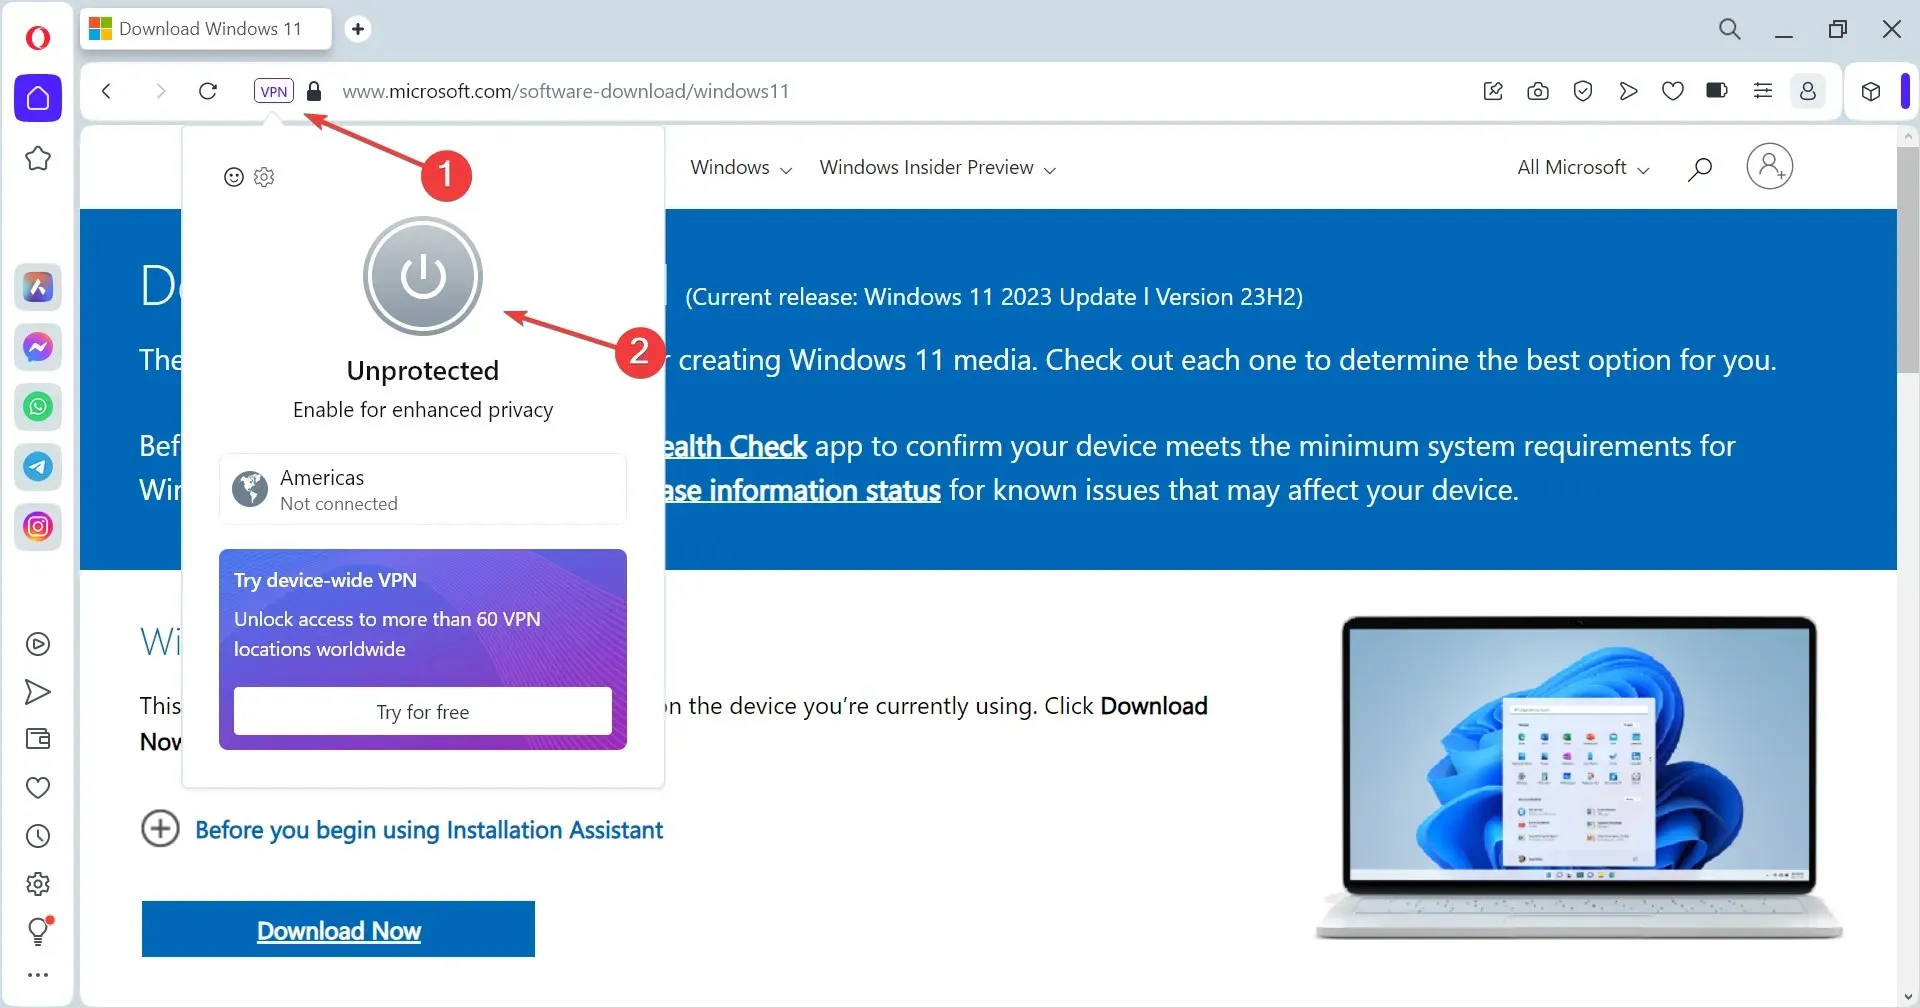
Task: Open Easy Setup sliders icon
Action: (1763, 91)
